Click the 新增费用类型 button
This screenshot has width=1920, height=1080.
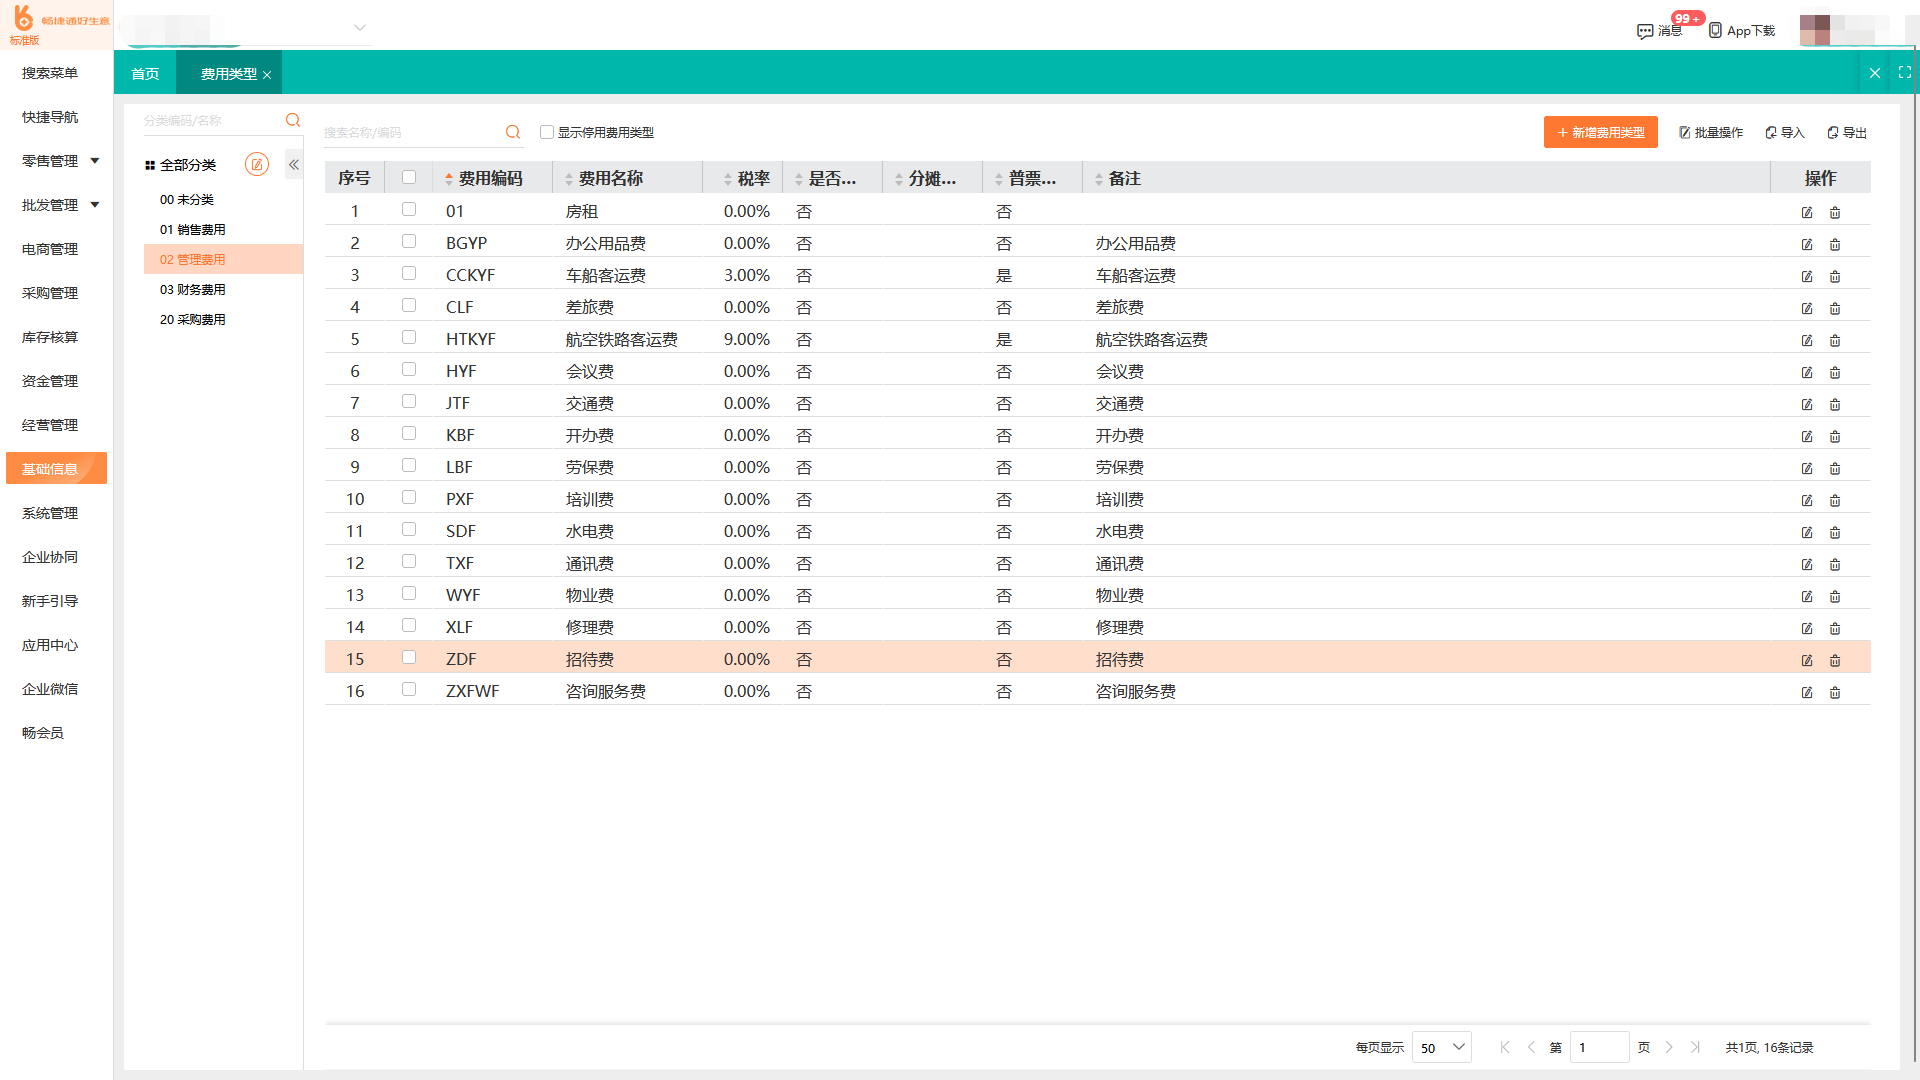[1600, 131]
